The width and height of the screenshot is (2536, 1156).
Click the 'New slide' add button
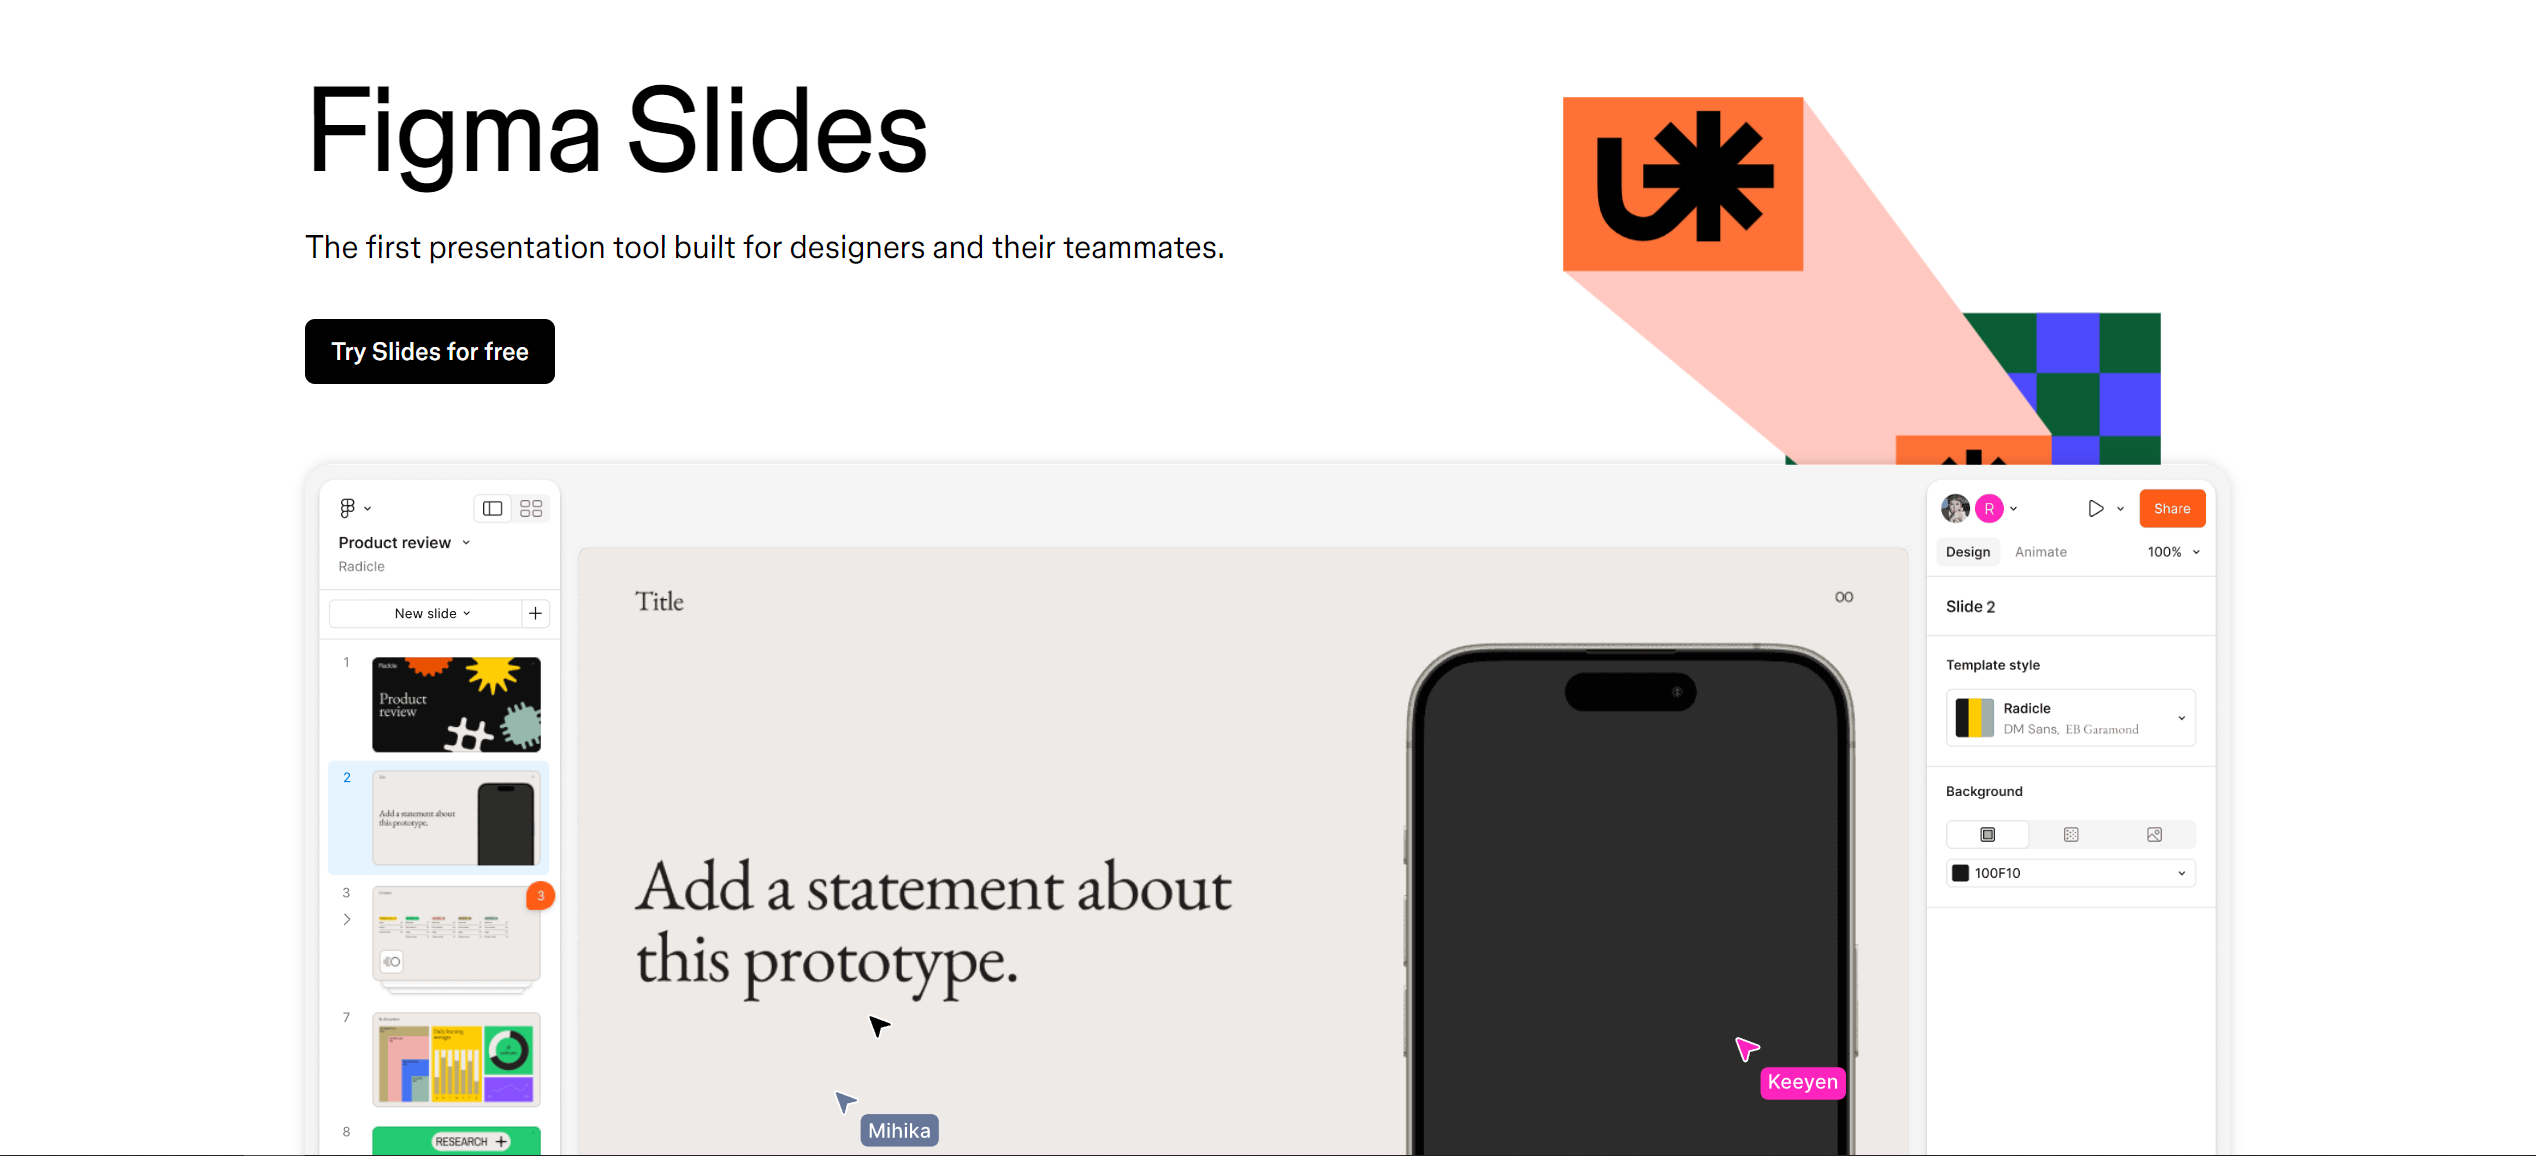point(535,614)
